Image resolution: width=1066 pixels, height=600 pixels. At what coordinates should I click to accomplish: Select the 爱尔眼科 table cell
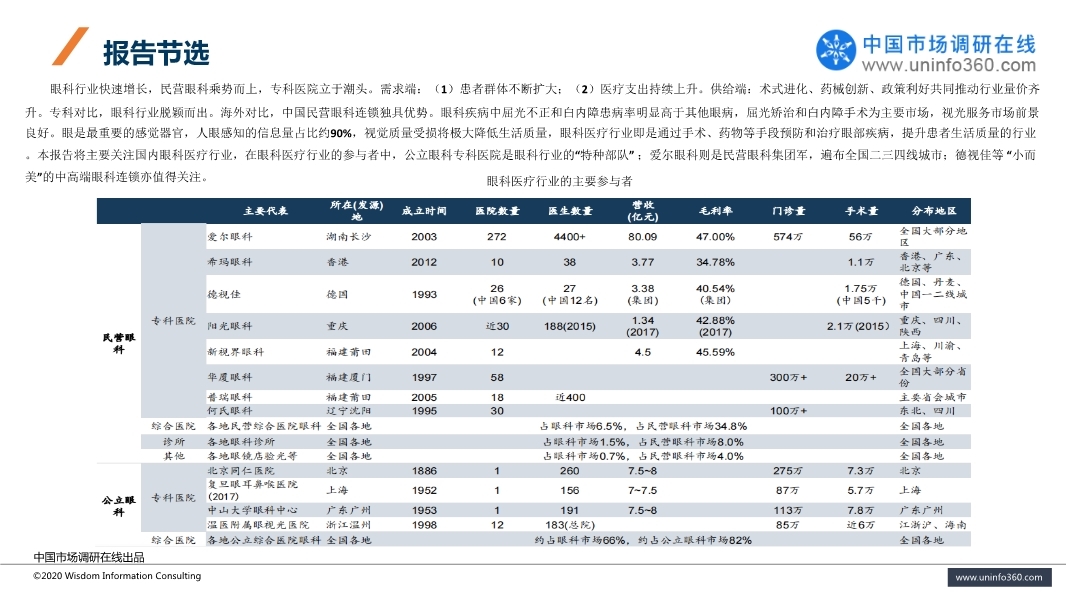[229, 237]
